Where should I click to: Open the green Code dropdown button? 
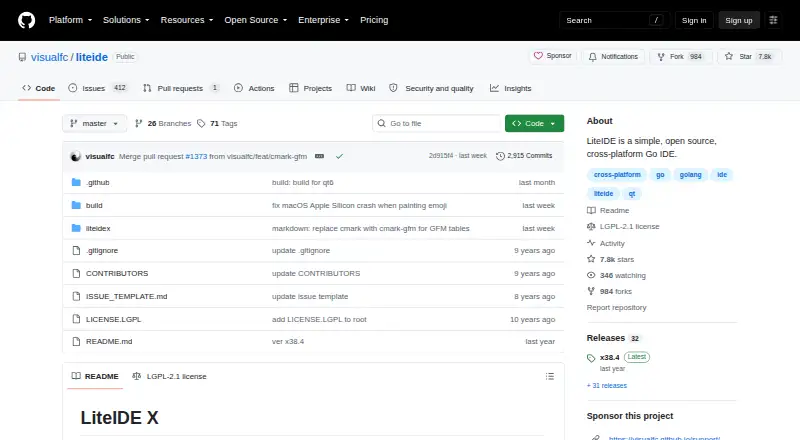pos(534,124)
